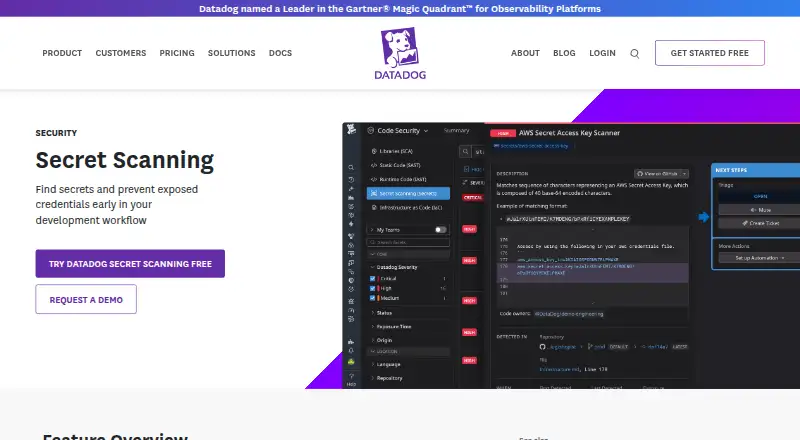Open the CUSTOMERS menu item
This screenshot has width=800, height=440.
[121, 53]
